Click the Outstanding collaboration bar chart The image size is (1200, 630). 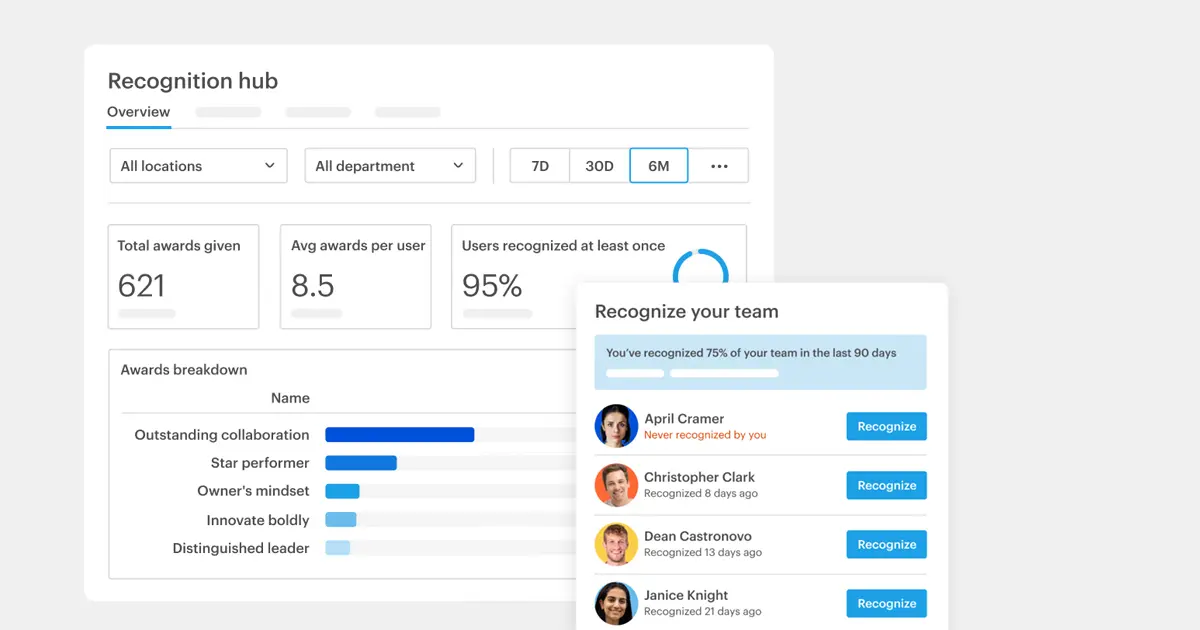tap(399, 434)
